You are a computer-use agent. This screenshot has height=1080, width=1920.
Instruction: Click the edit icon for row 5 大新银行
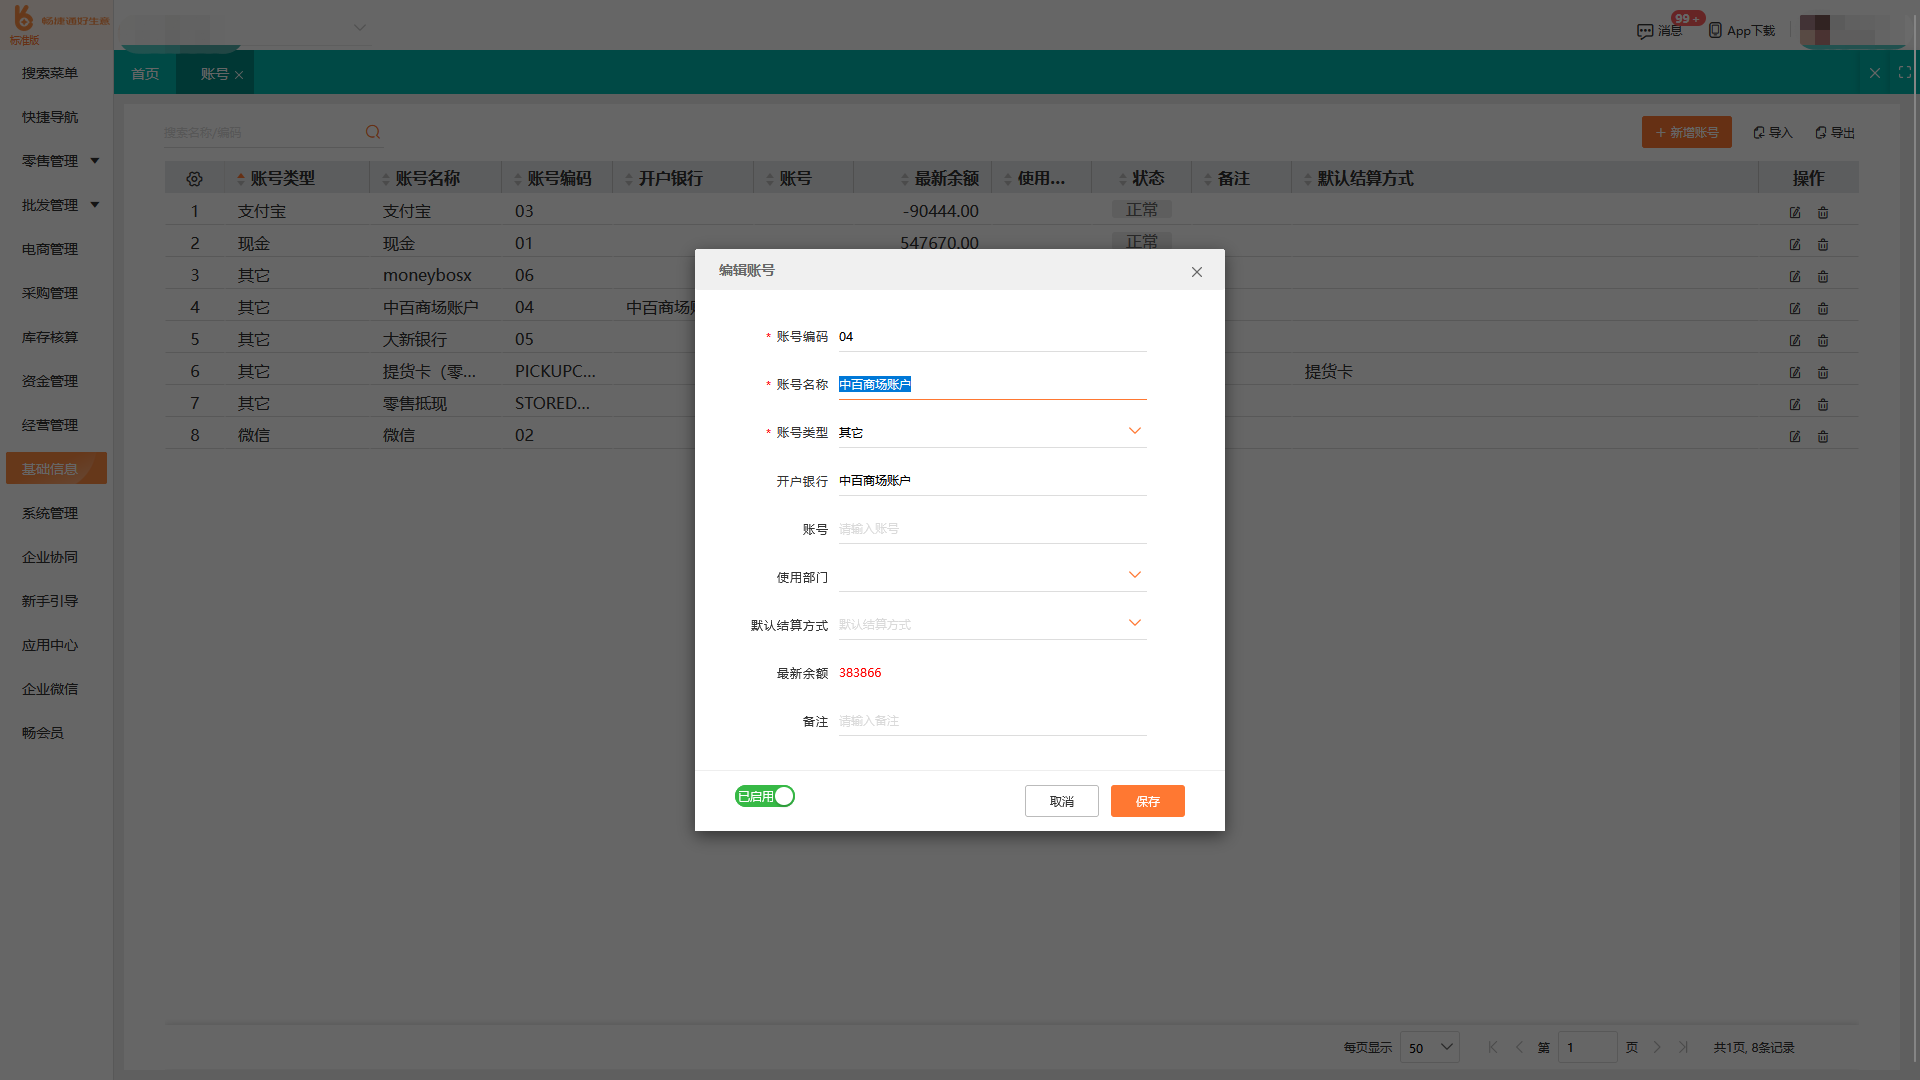pos(1795,340)
